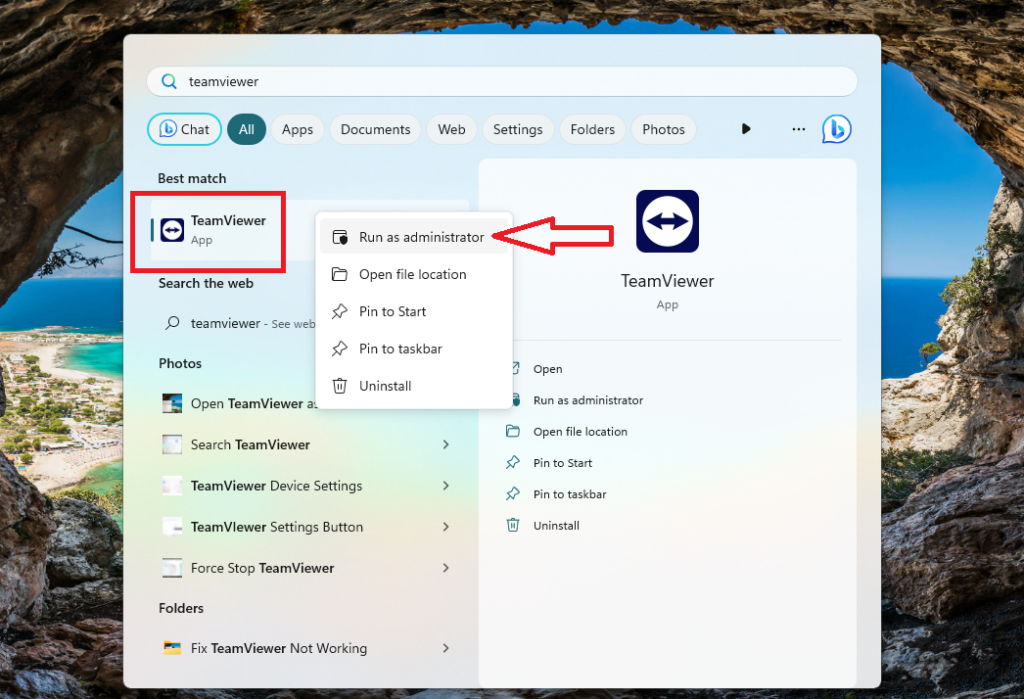Screen dimensions: 1024x699
Task: Select Pin to taskbar in context menu
Action: pyautogui.click(x=400, y=349)
